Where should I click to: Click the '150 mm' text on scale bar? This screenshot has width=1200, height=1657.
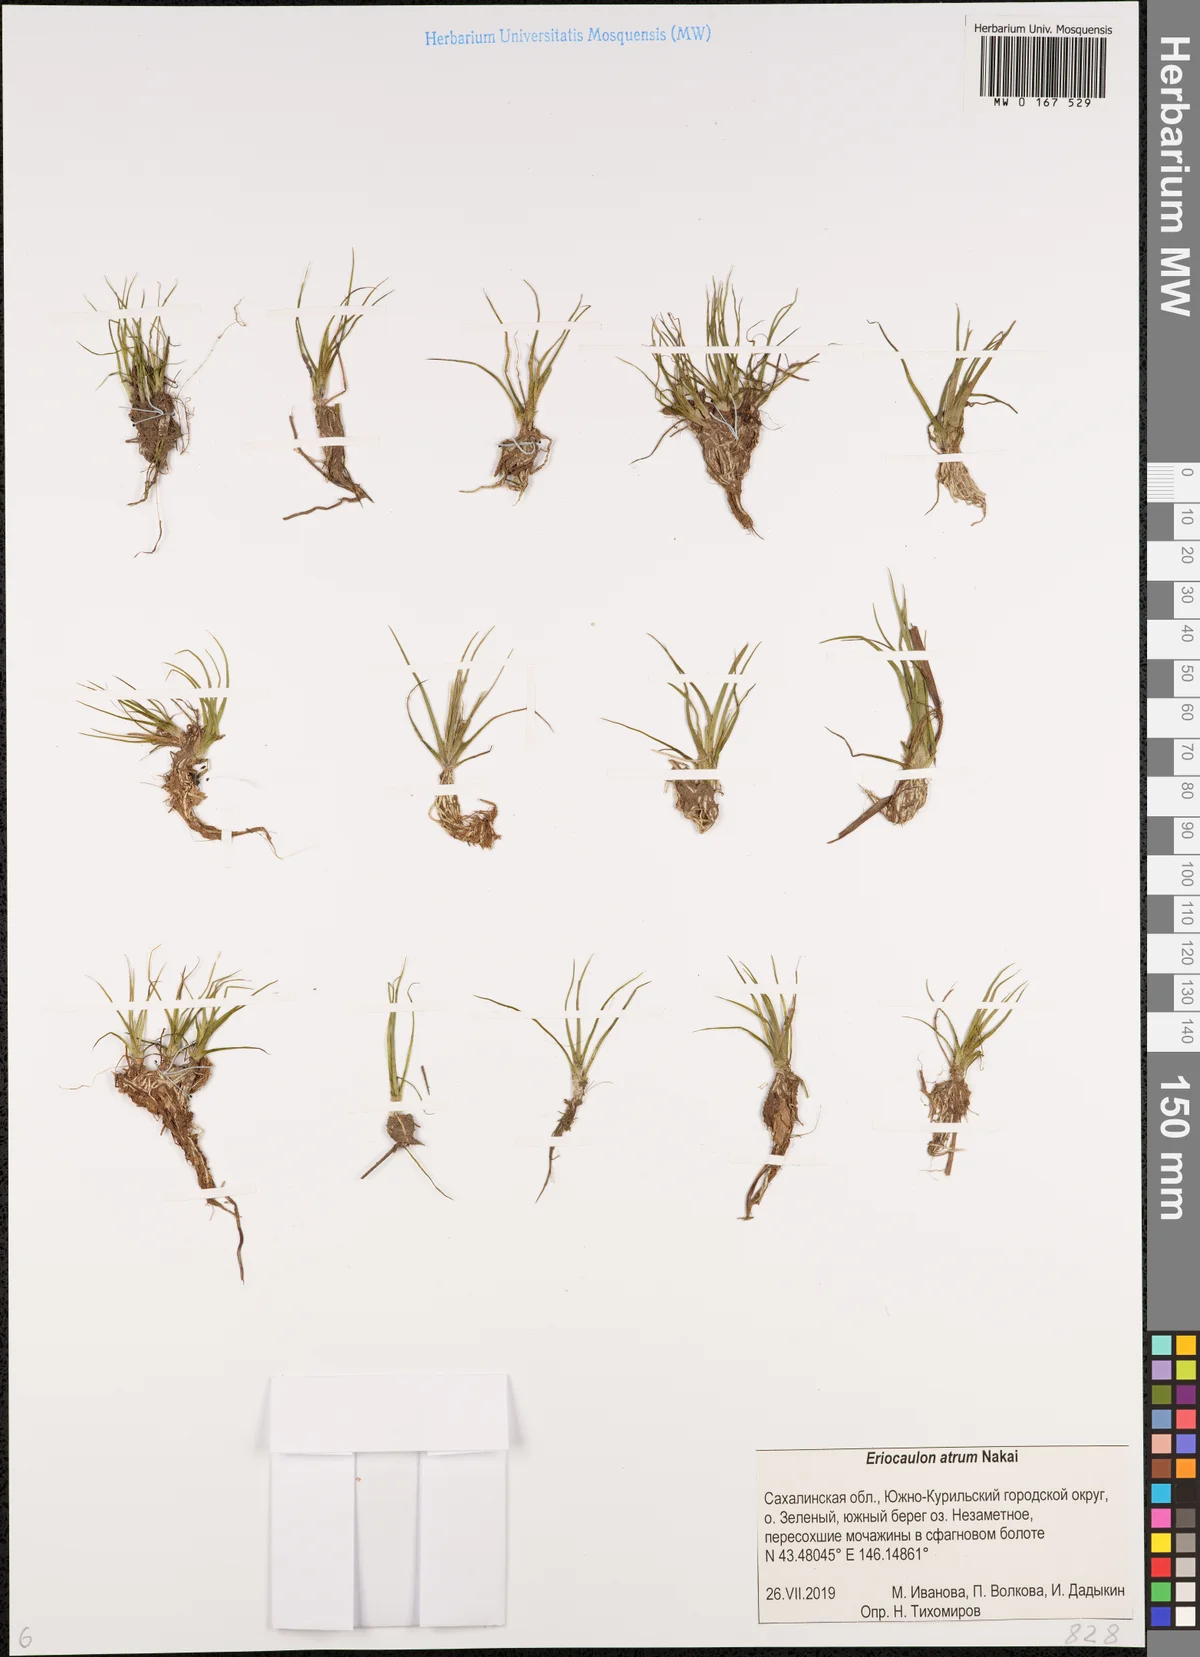1172,1148
